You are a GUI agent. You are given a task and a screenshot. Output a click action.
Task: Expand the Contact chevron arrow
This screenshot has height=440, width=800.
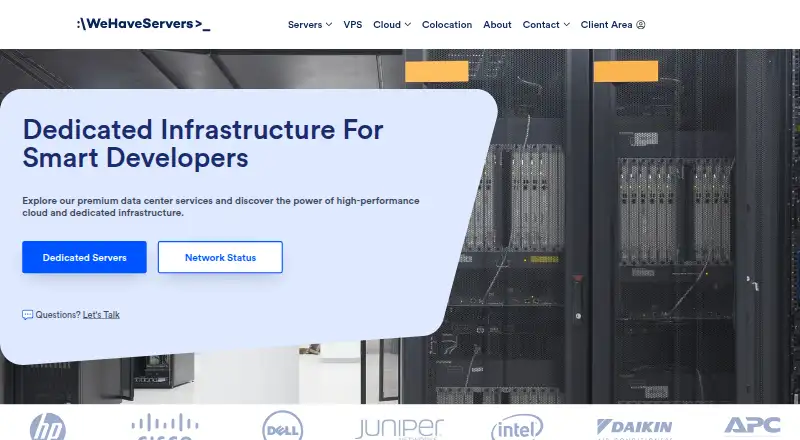pos(567,25)
